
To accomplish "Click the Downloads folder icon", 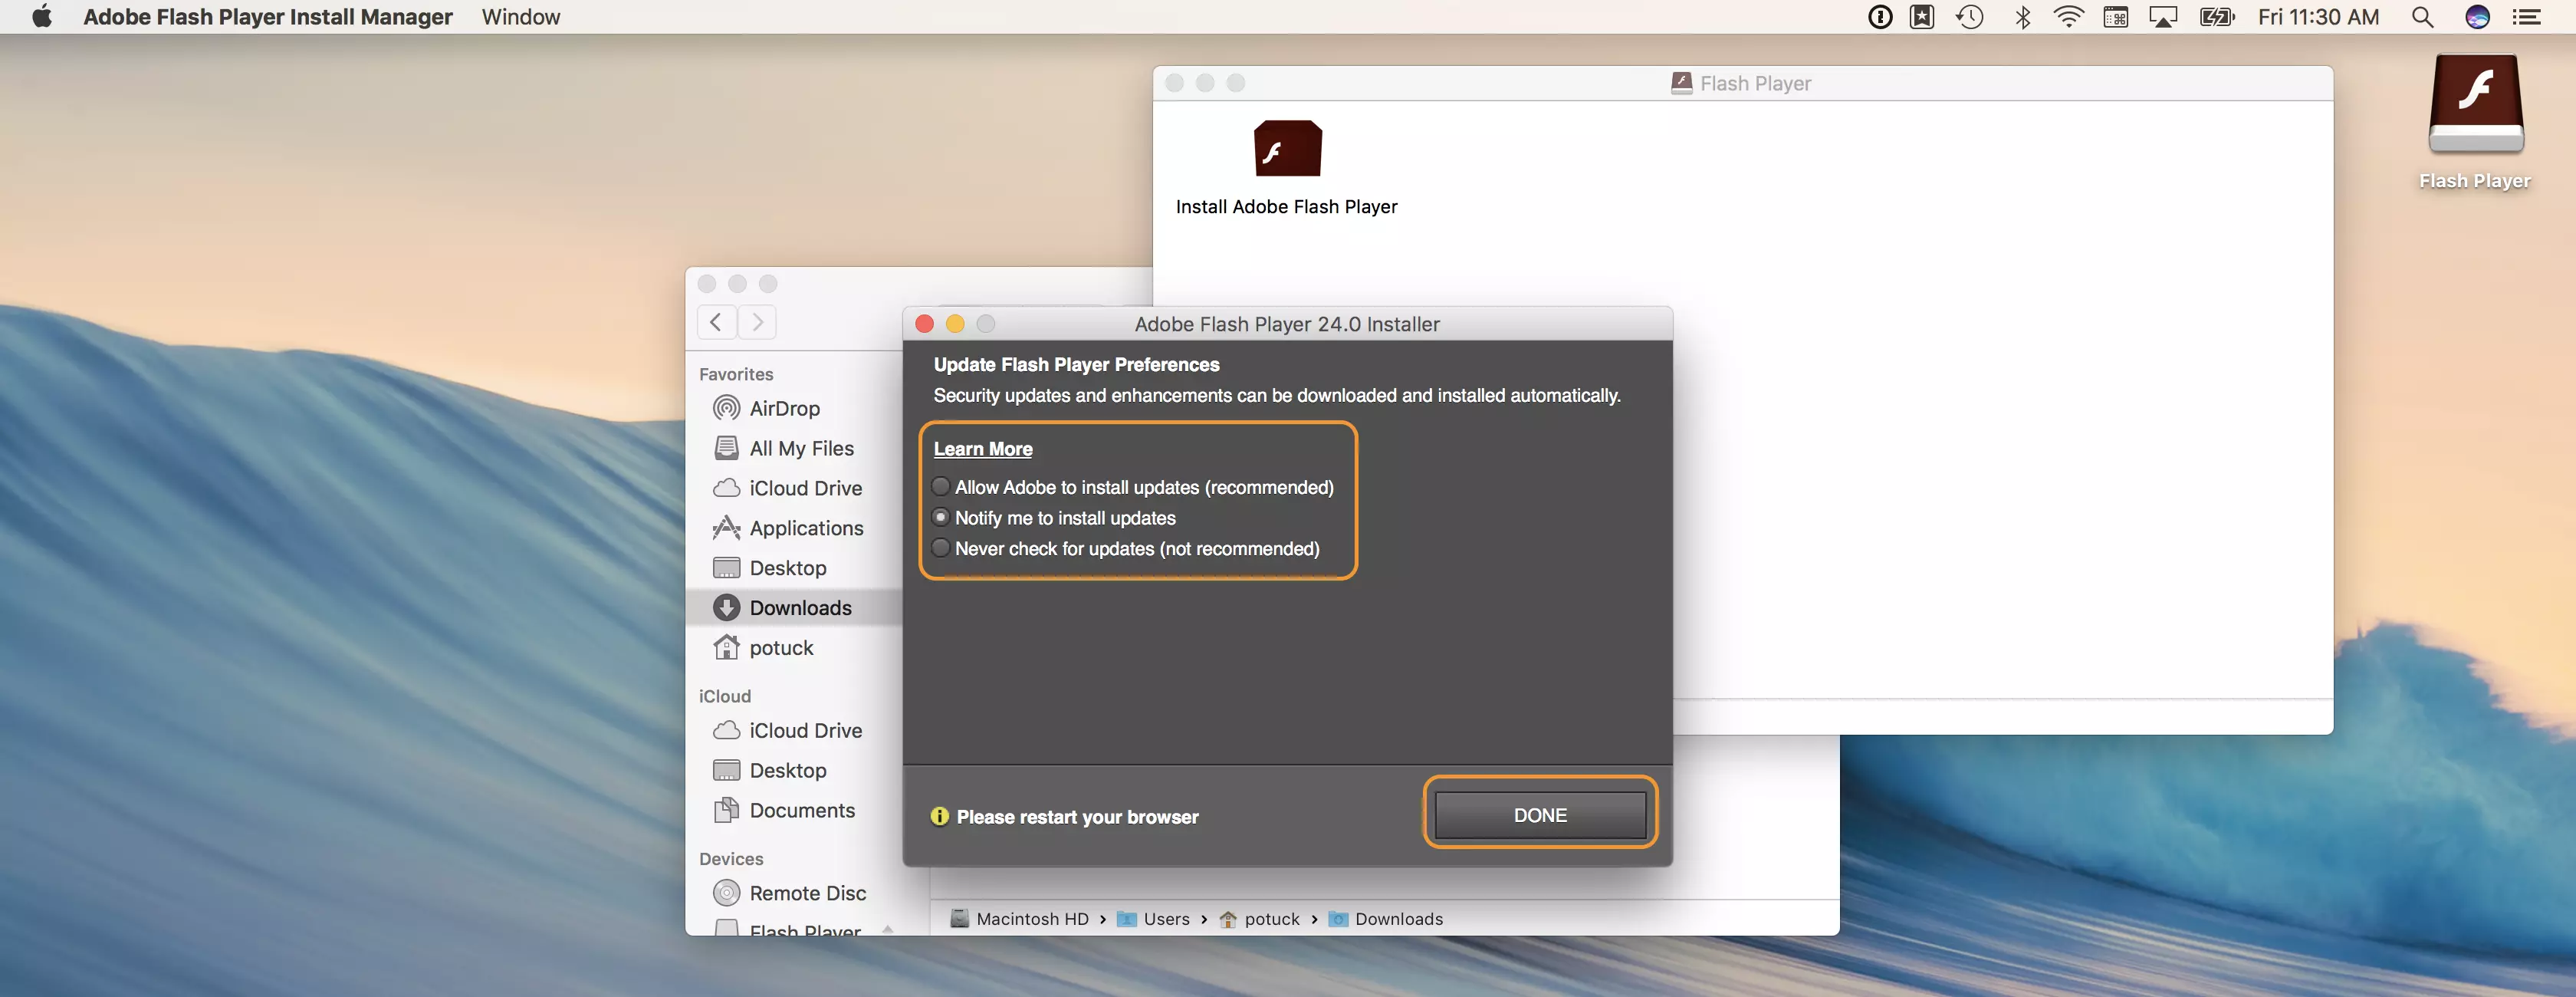I will (x=723, y=606).
